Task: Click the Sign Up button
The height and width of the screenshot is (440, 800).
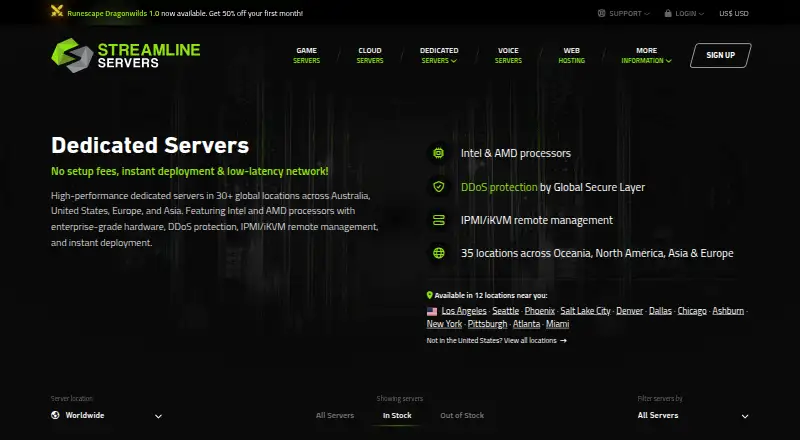Action: click(x=720, y=55)
